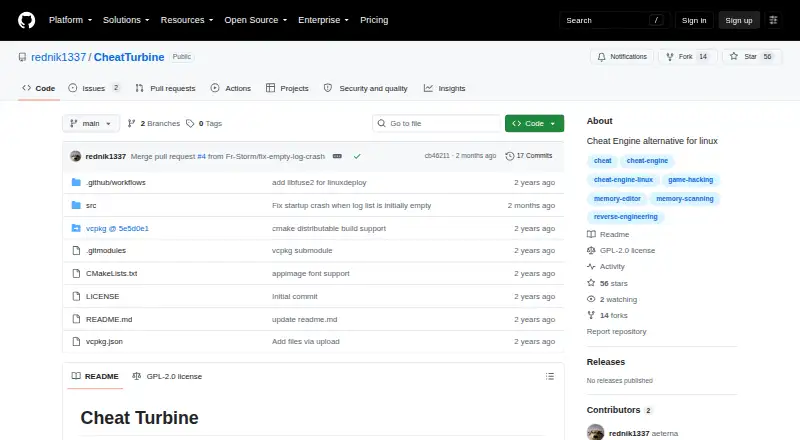Open the Platform navigation dropdown

(x=70, y=20)
